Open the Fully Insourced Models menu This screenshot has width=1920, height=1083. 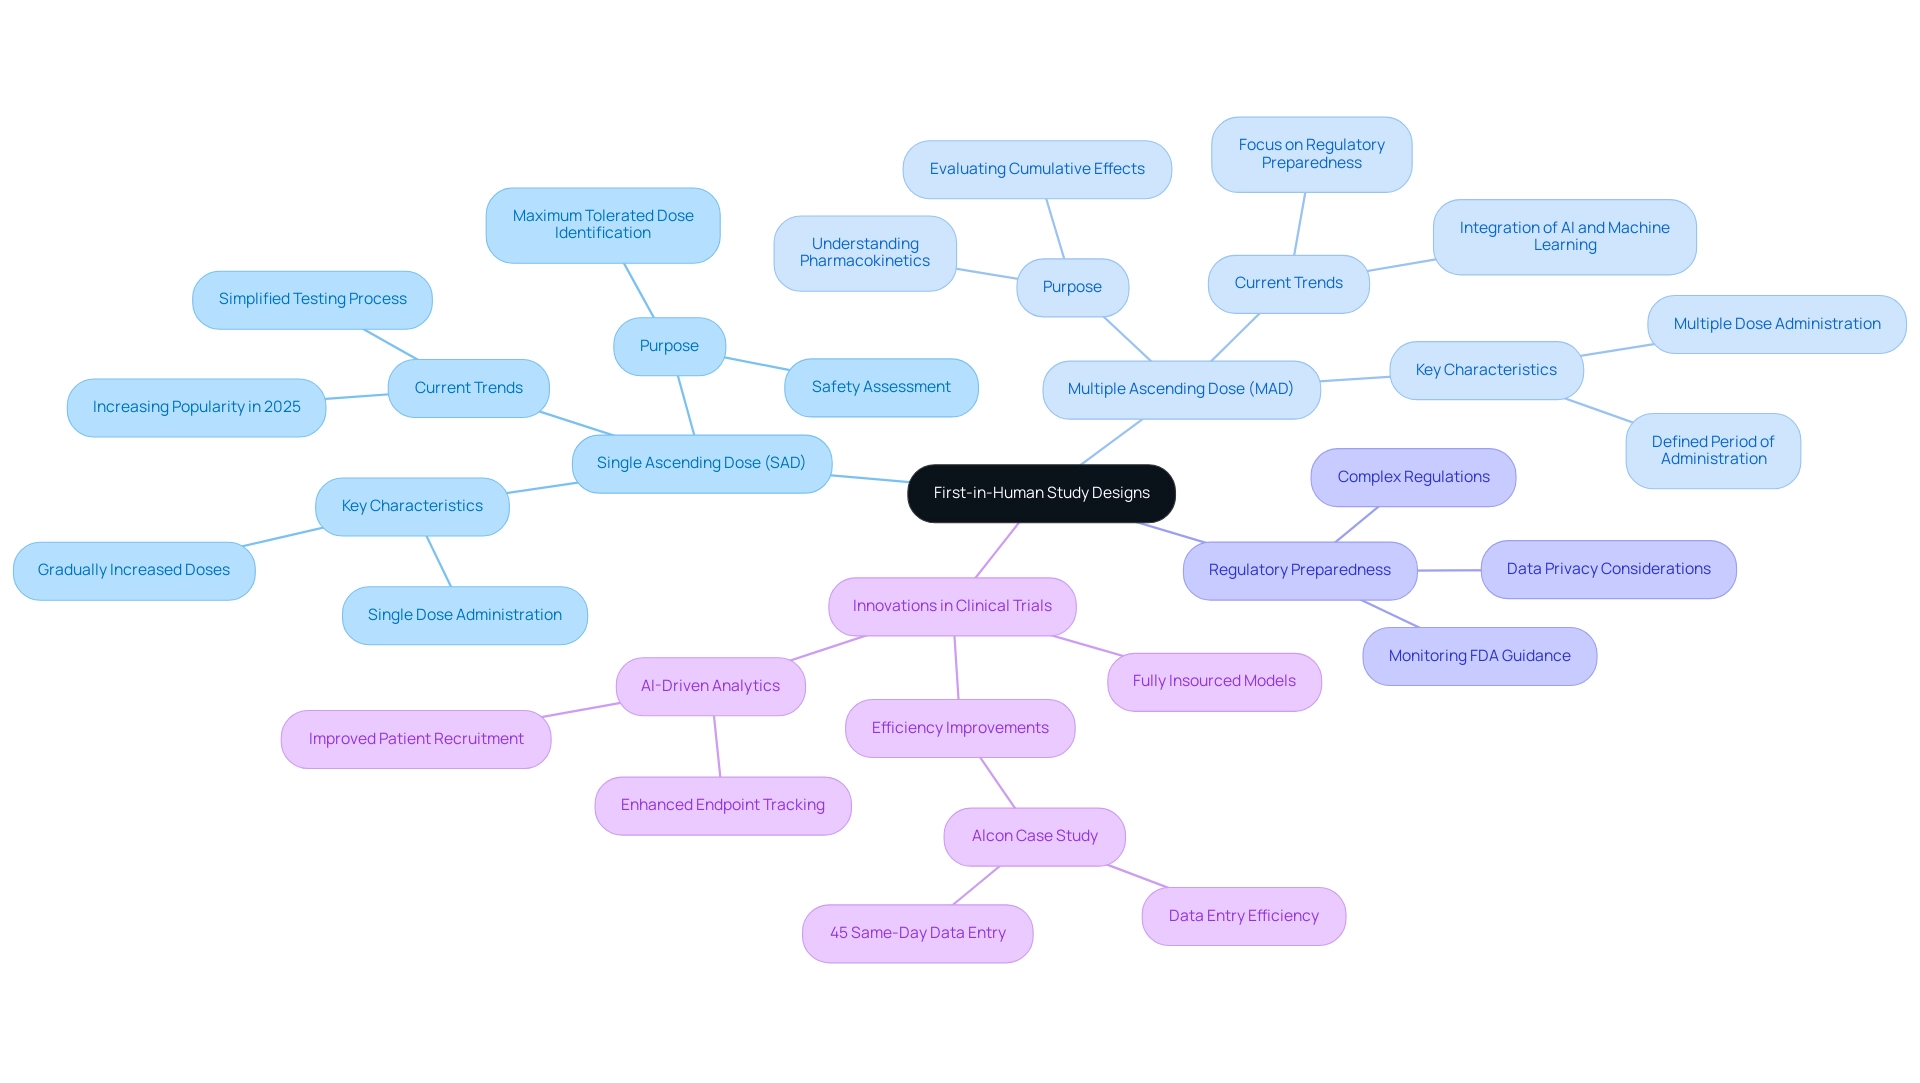pyautogui.click(x=1212, y=681)
